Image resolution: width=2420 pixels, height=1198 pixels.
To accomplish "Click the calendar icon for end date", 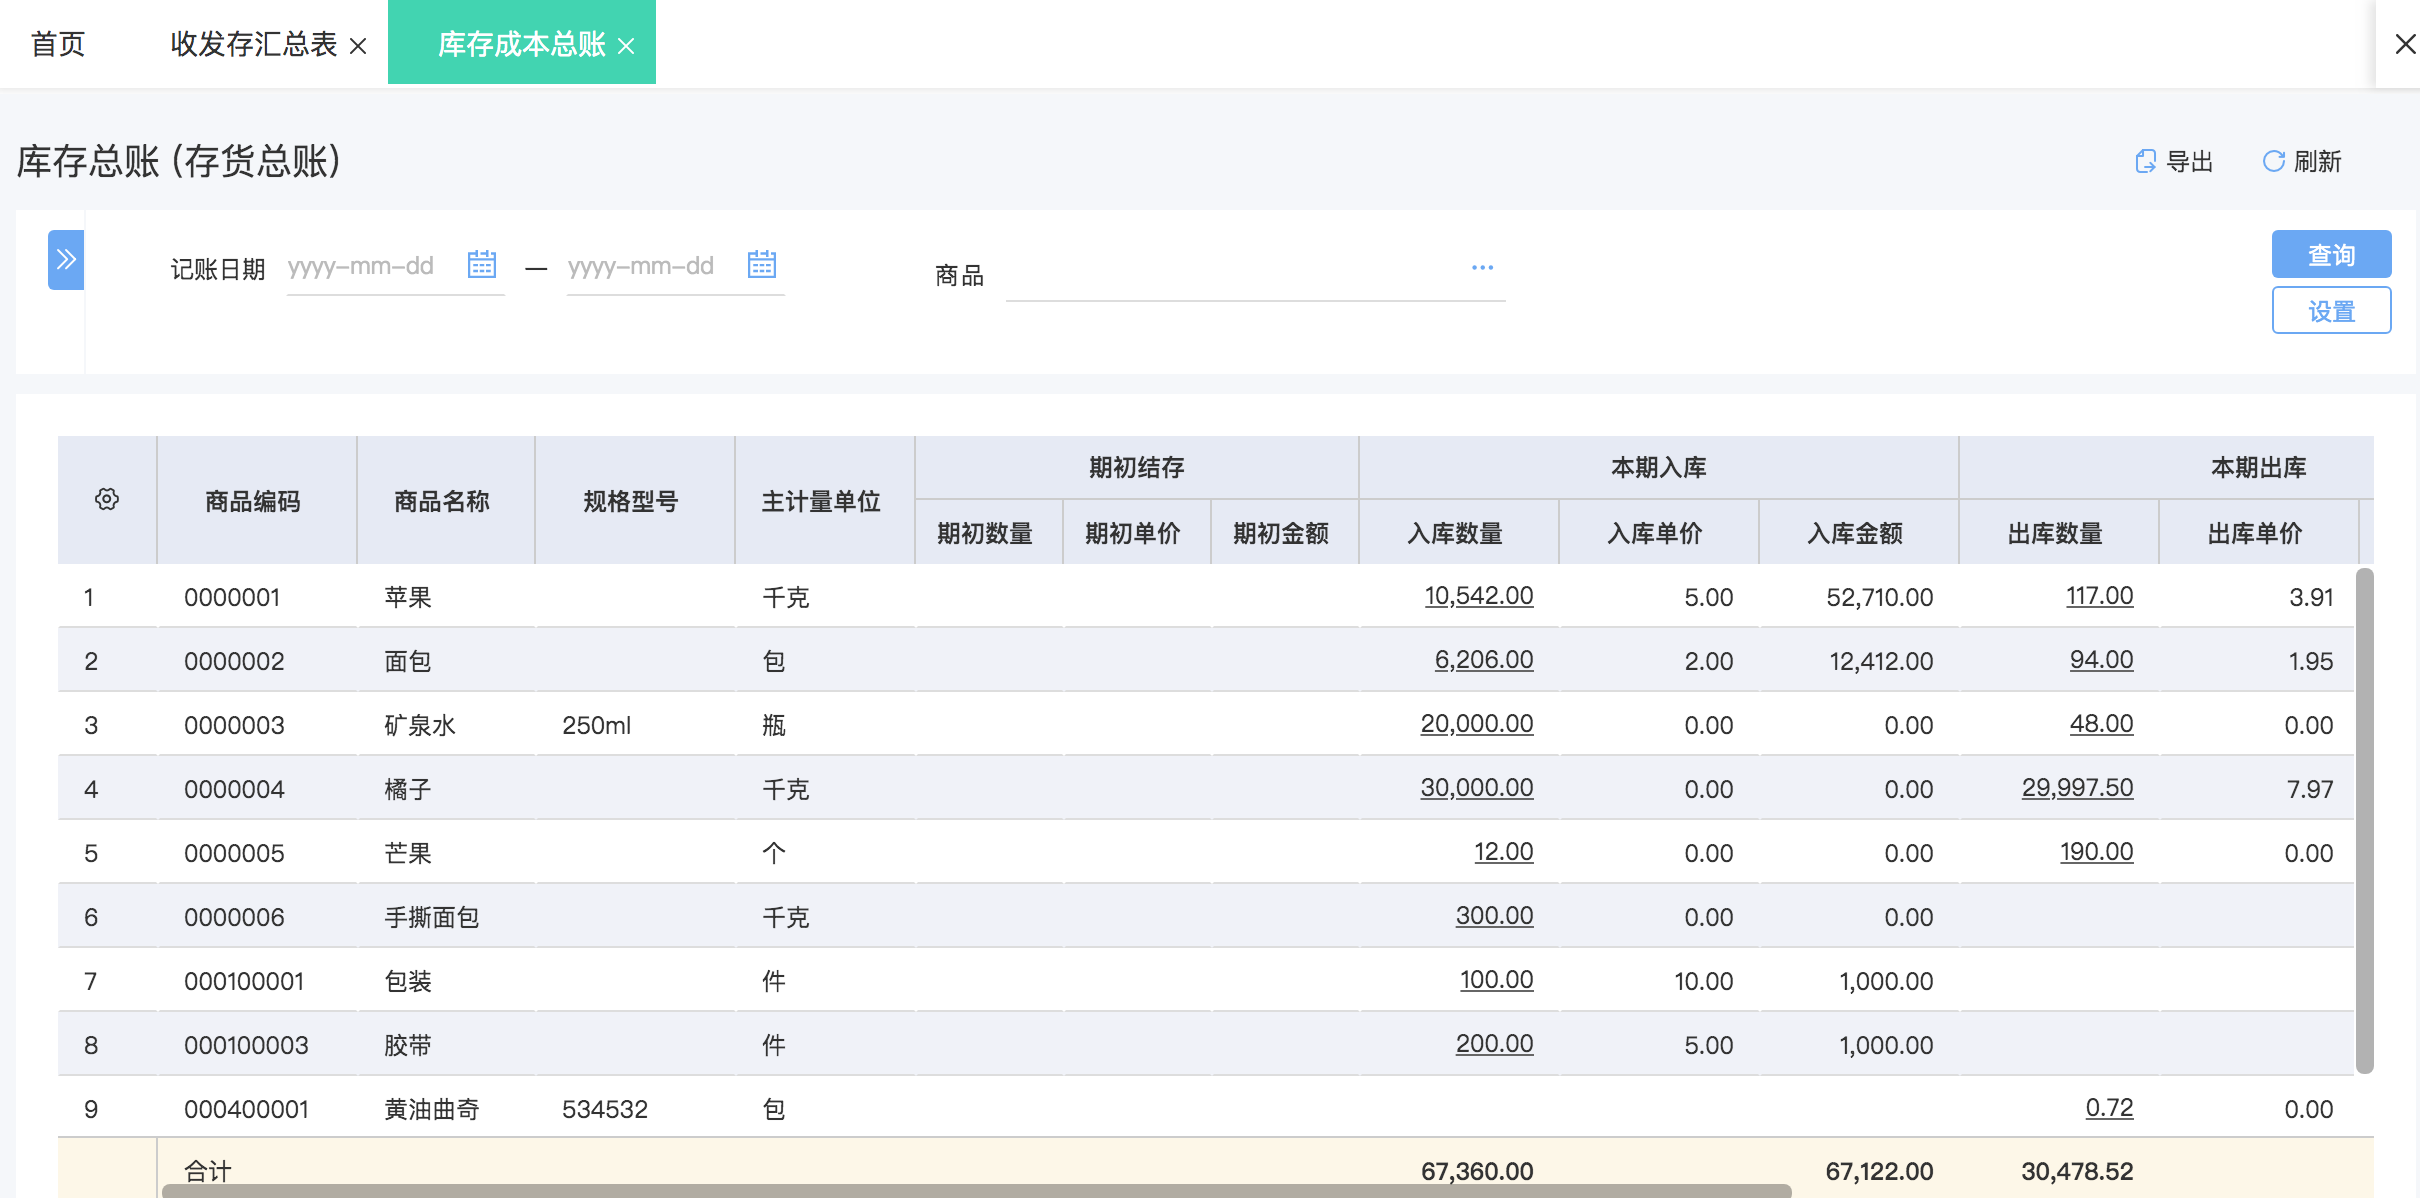I will point(762,266).
